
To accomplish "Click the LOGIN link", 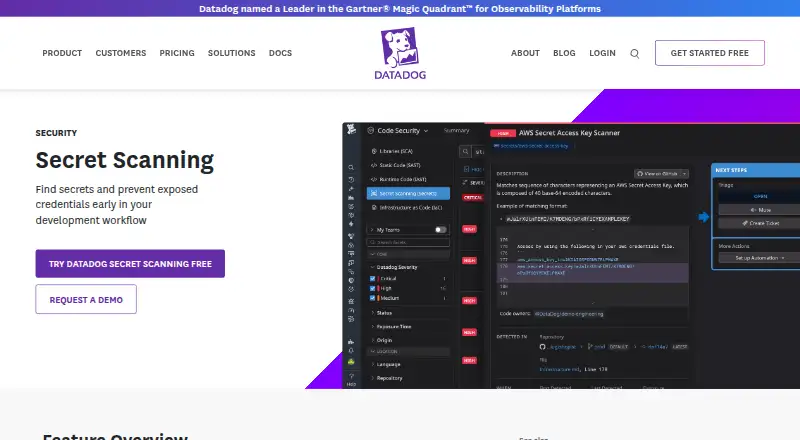I will pyautogui.click(x=603, y=53).
